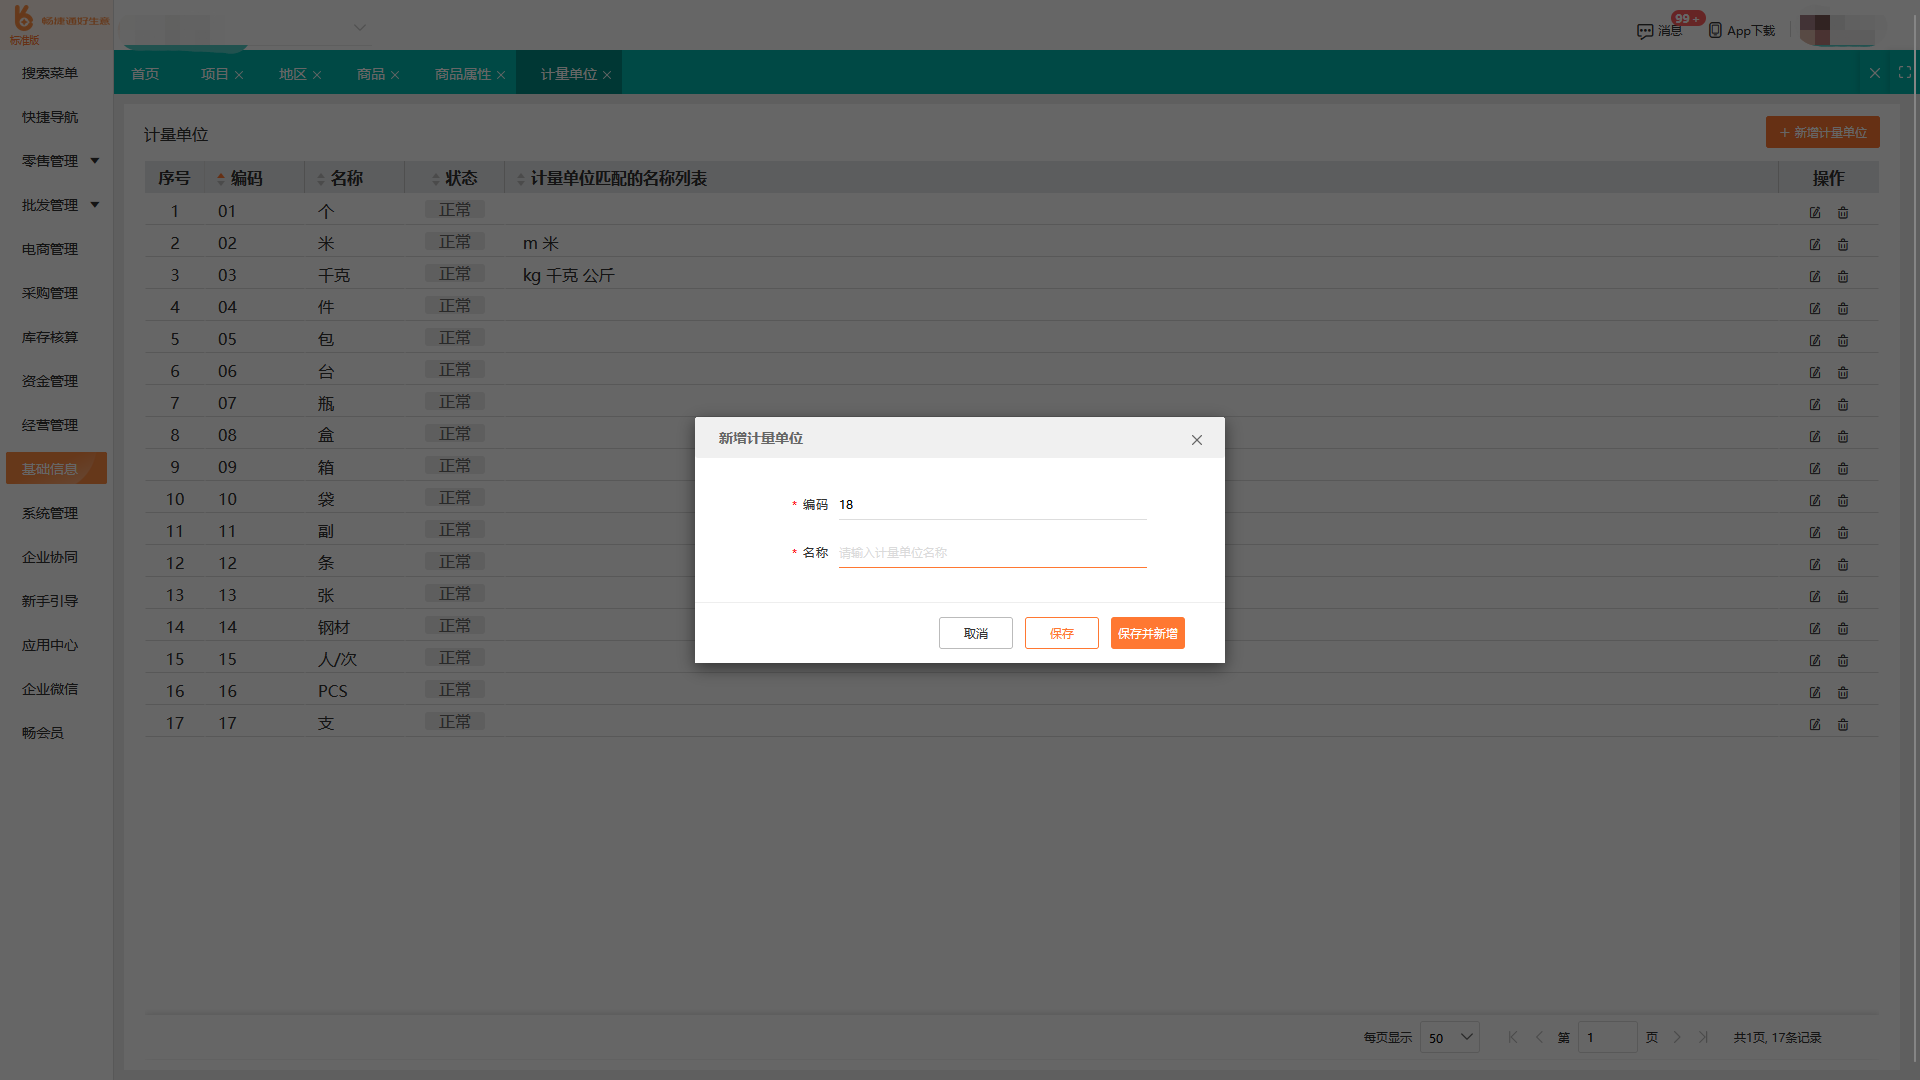Image resolution: width=1920 pixels, height=1080 pixels.
Task: Click the 名称 input field in dialog
Action: (990, 553)
